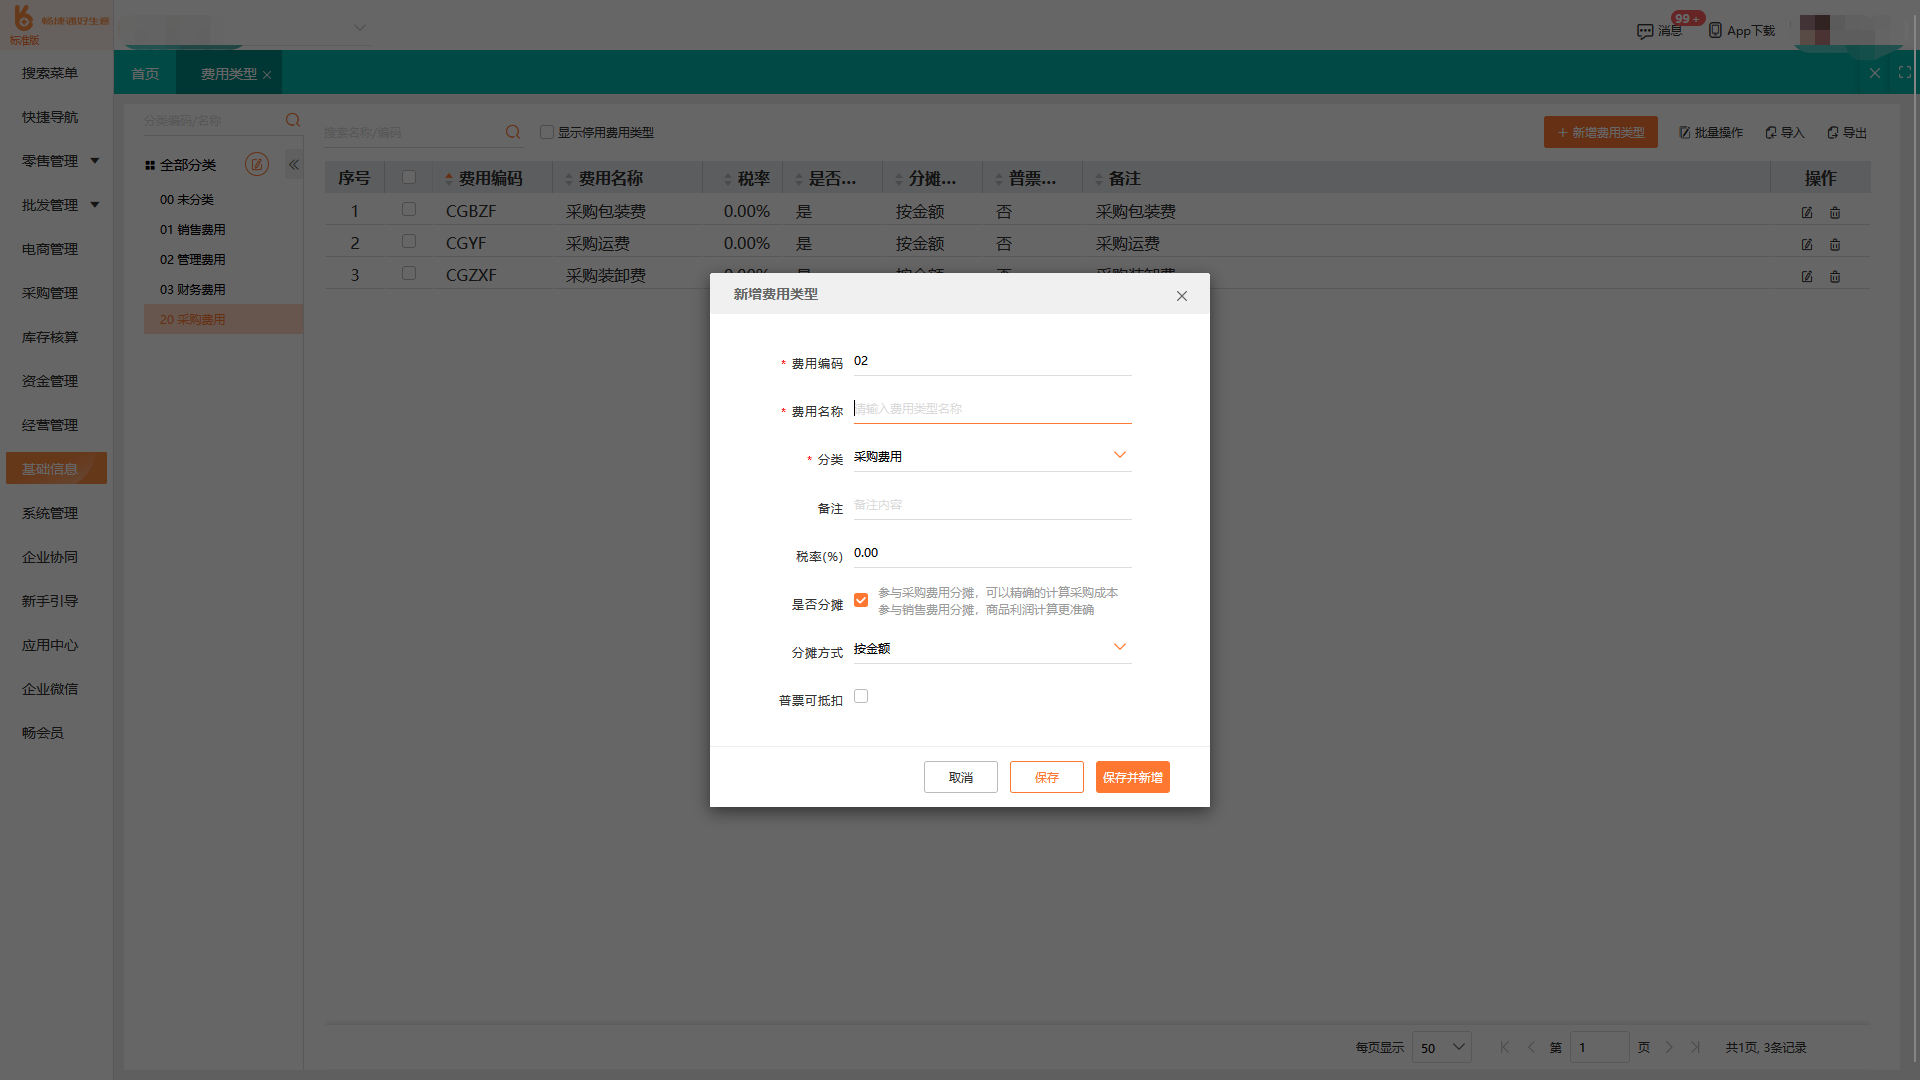Screen dimensions: 1920x1080
Task: Switch to 首页 tab
Action: point(144,74)
